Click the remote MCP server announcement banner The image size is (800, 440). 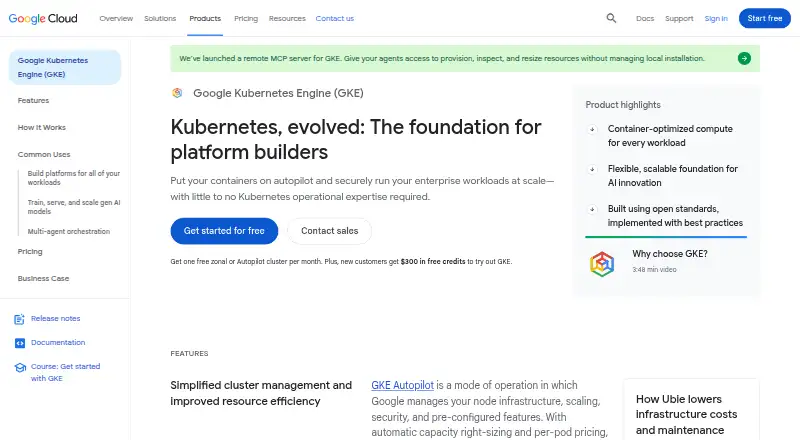[x=465, y=58]
